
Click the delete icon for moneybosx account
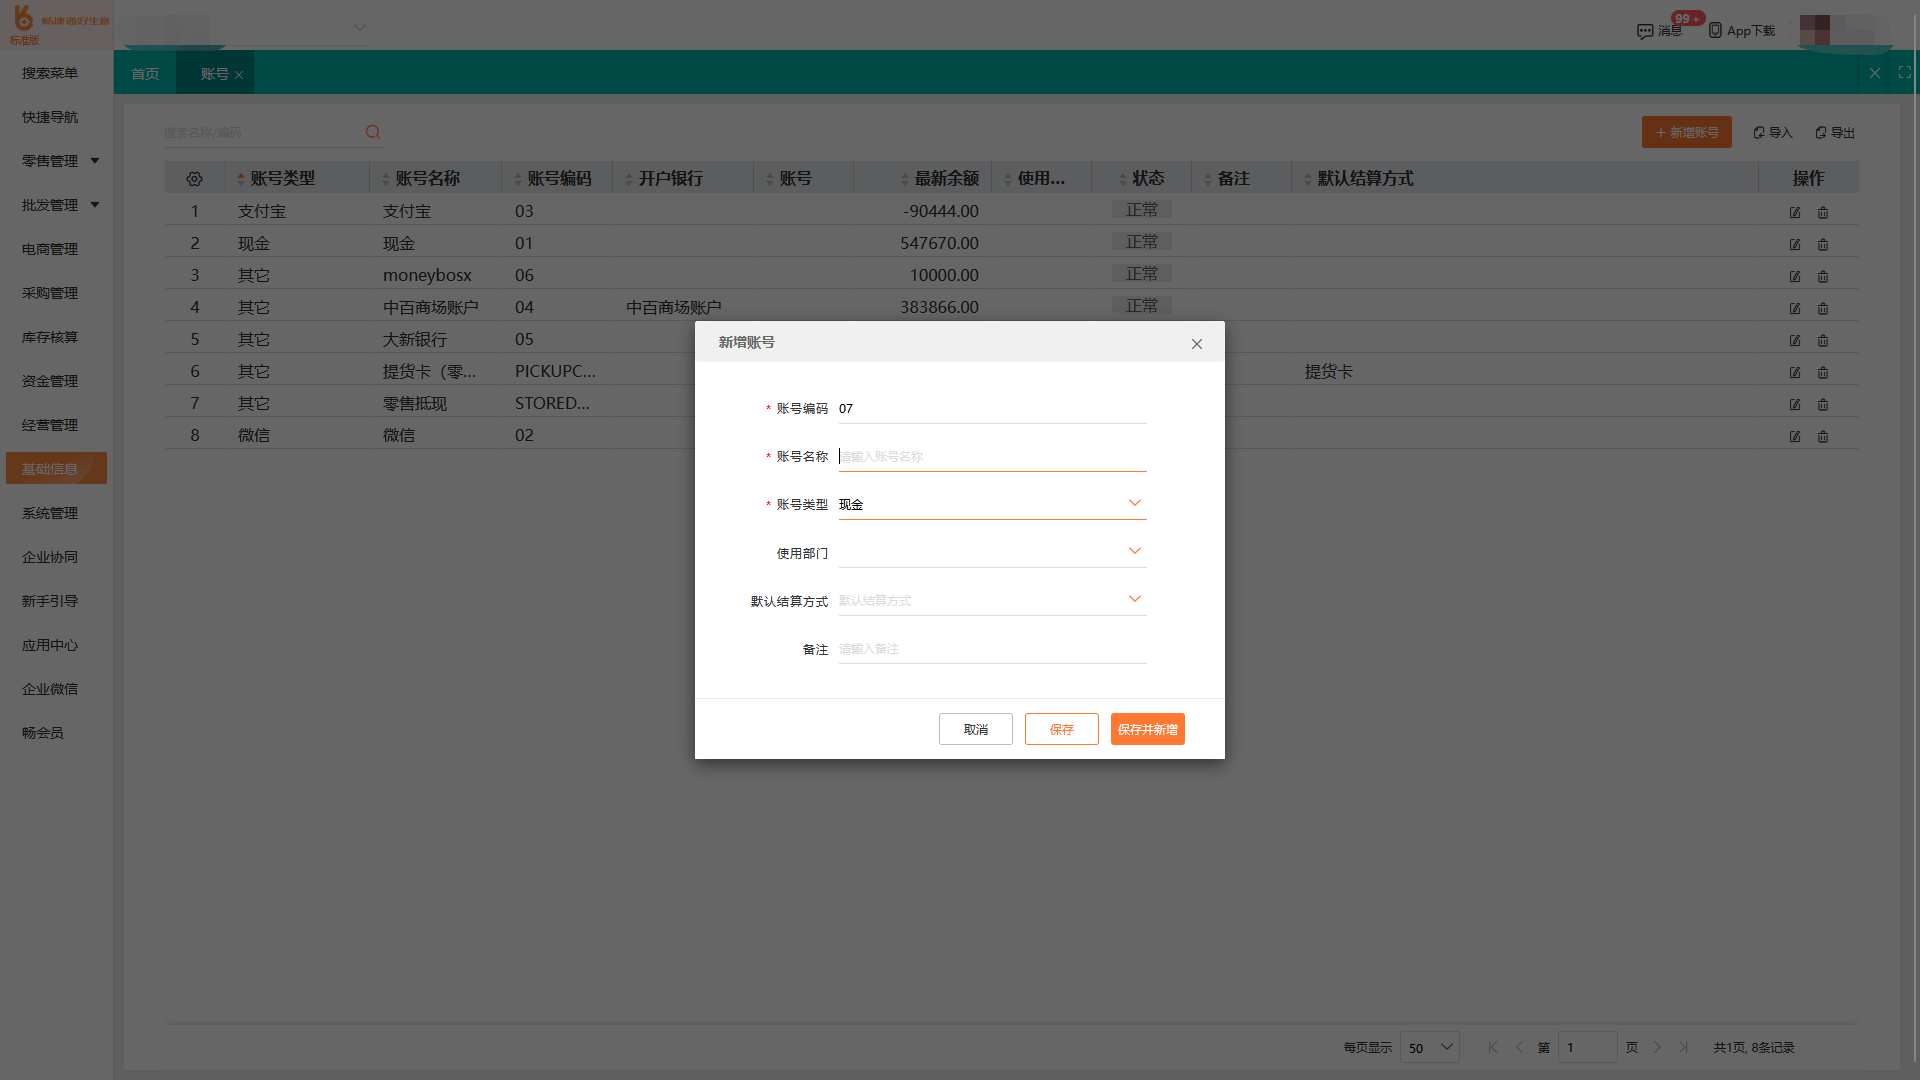(x=1824, y=276)
